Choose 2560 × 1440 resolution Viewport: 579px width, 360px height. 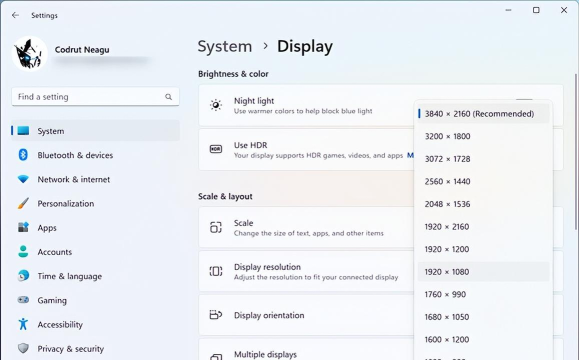click(483, 181)
